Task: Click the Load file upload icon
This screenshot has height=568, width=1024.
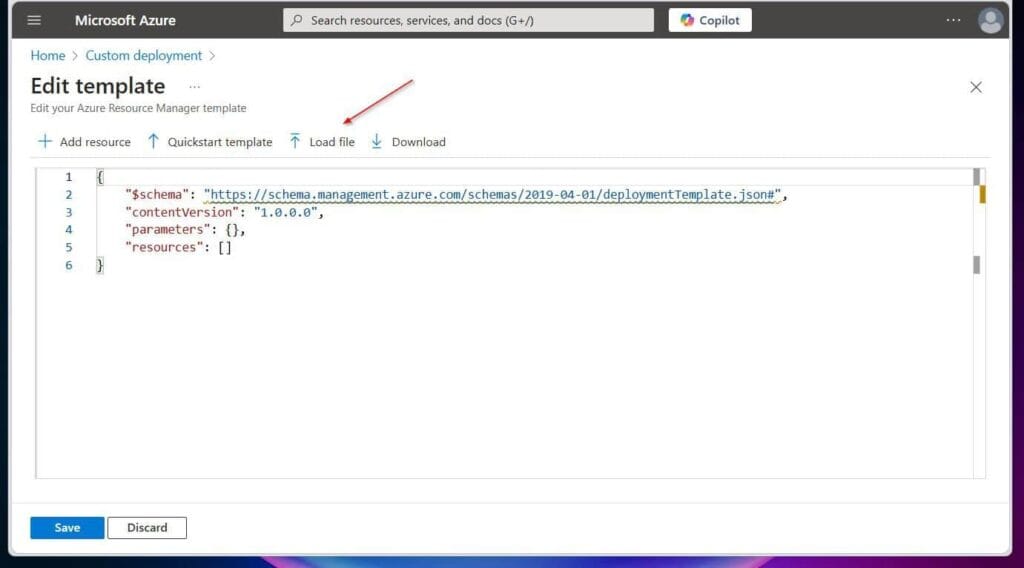Action: (295, 141)
